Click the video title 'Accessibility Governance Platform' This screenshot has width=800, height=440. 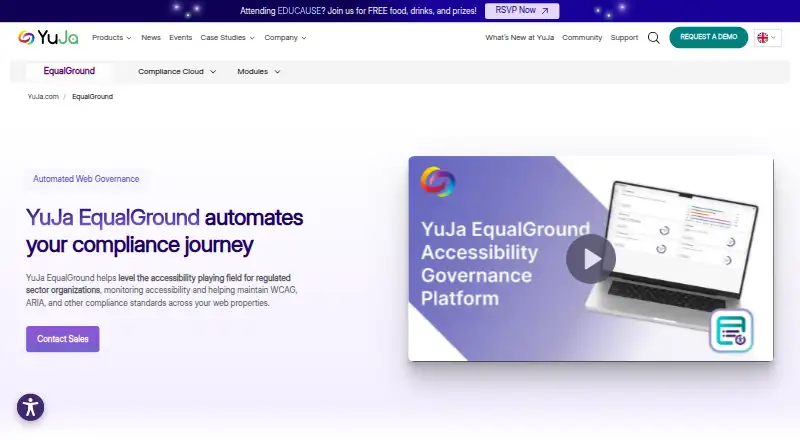point(479,275)
